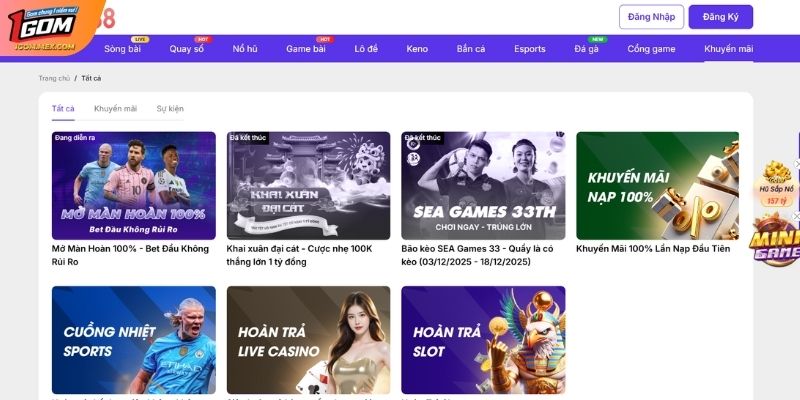Open the Mở Màn Hoàn 100% promotion banner
The height and width of the screenshot is (400, 800).
tap(133, 185)
